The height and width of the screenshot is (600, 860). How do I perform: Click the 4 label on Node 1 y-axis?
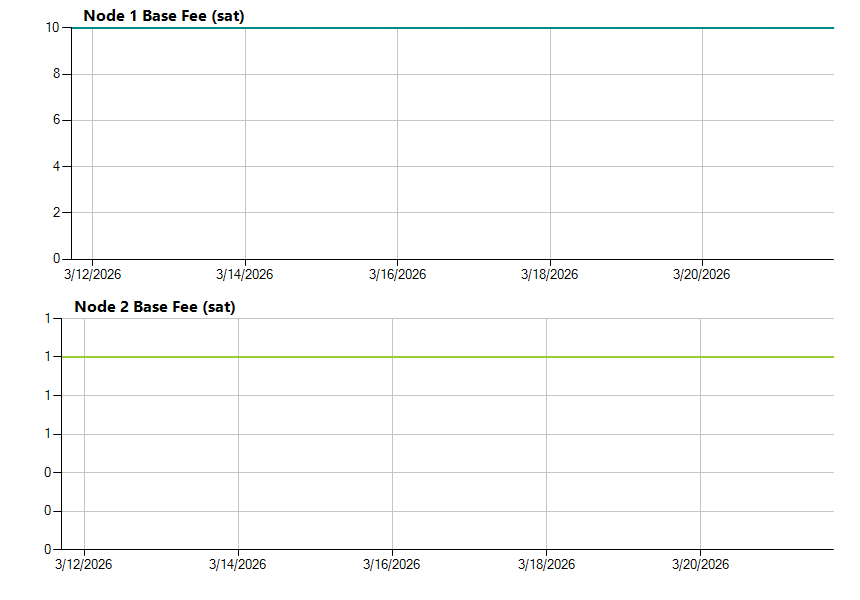click(x=57, y=166)
